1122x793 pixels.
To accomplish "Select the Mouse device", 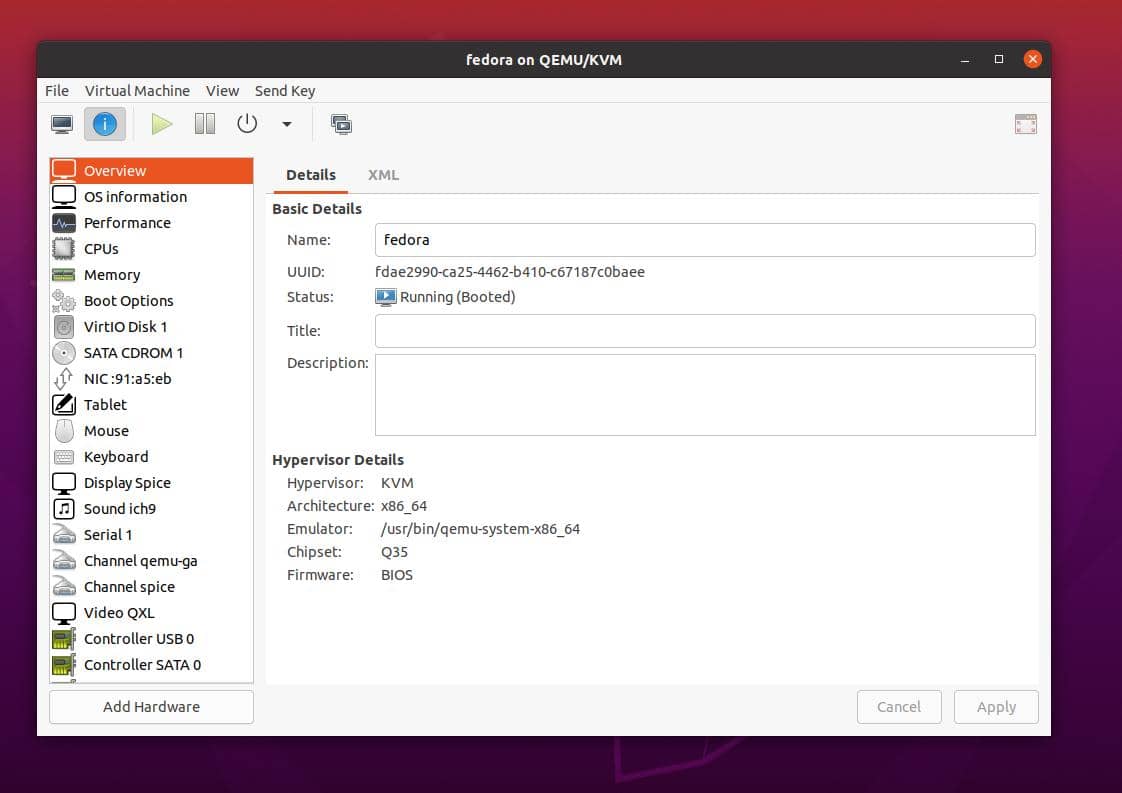I will coord(152,431).
